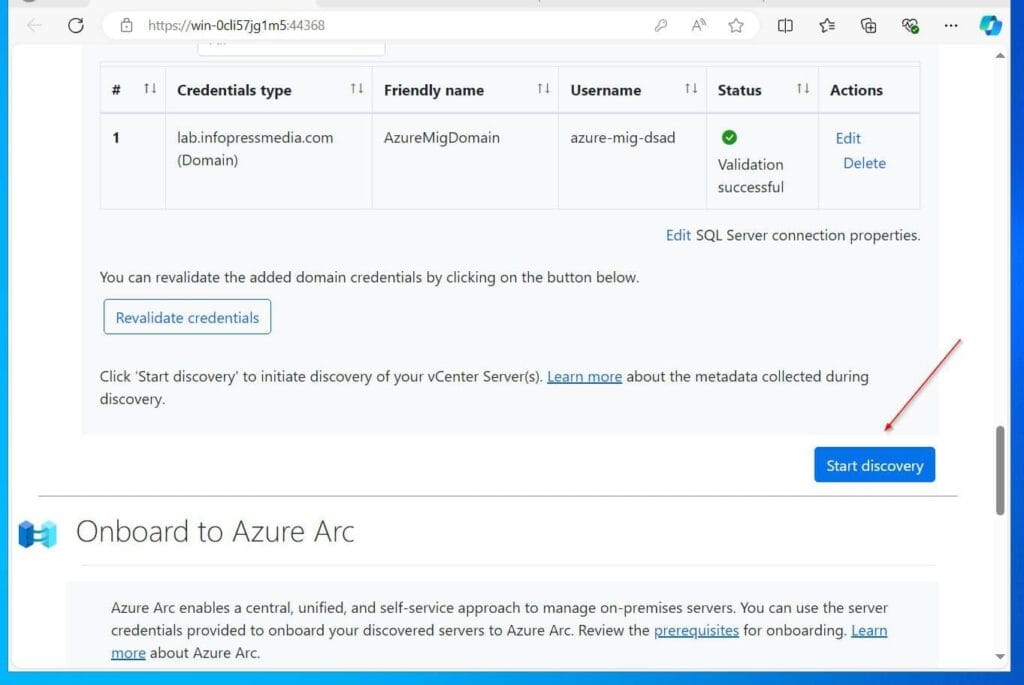Open the saved password key icon
This screenshot has height=685, width=1024.
point(660,25)
